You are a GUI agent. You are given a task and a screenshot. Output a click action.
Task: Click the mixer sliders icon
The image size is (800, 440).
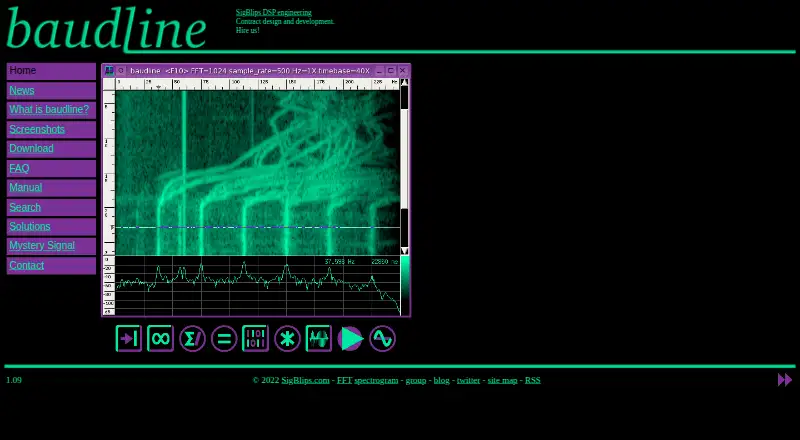tap(256, 338)
